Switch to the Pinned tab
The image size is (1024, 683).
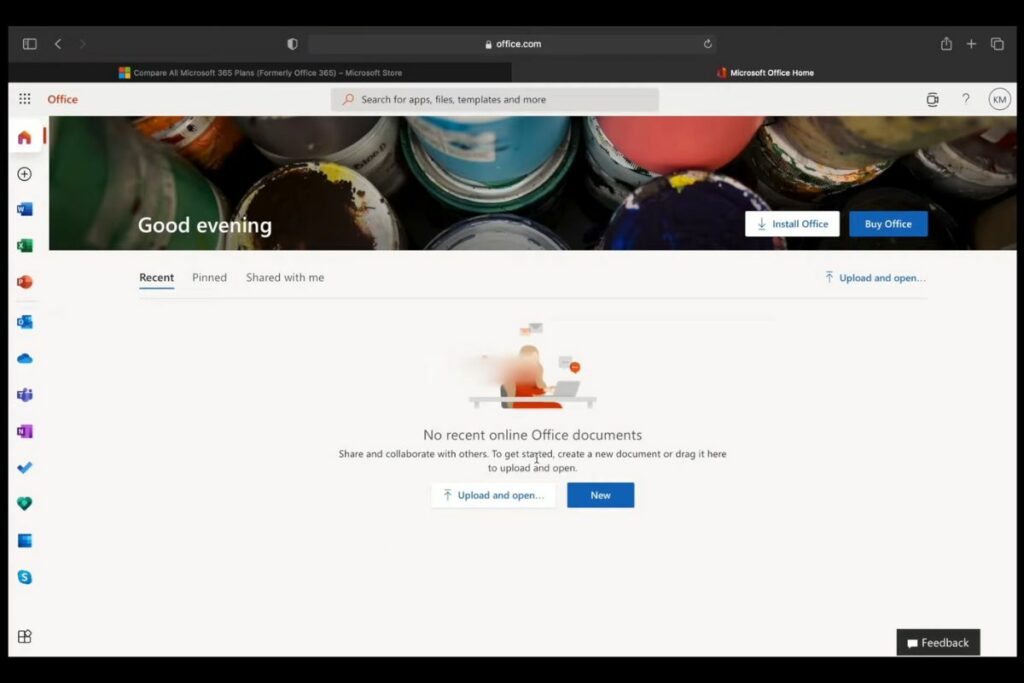click(x=210, y=278)
